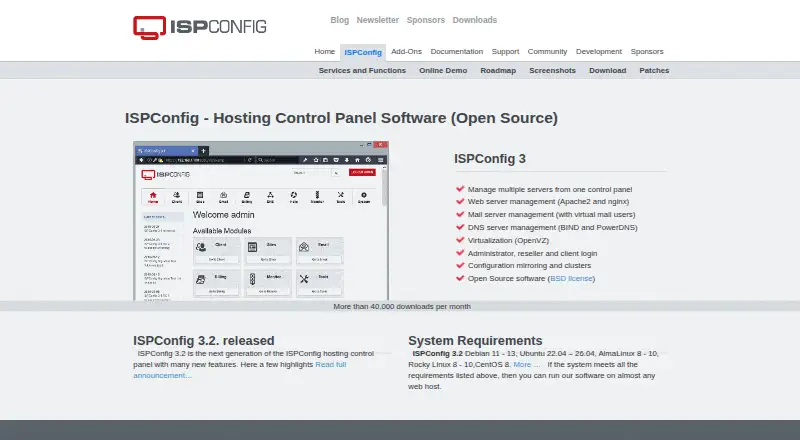Open the Add-Ons menu
800x440 pixels.
[x=406, y=52]
